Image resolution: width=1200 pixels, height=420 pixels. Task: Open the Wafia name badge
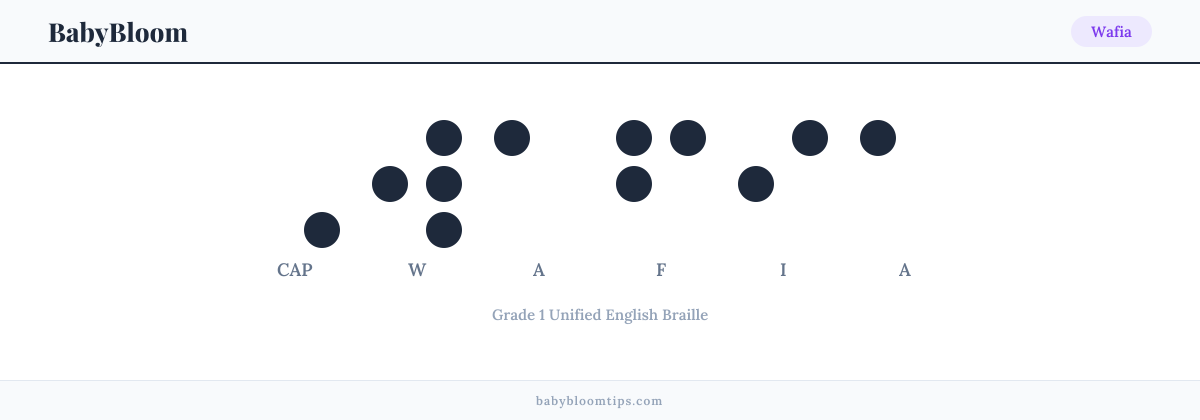(1111, 32)
